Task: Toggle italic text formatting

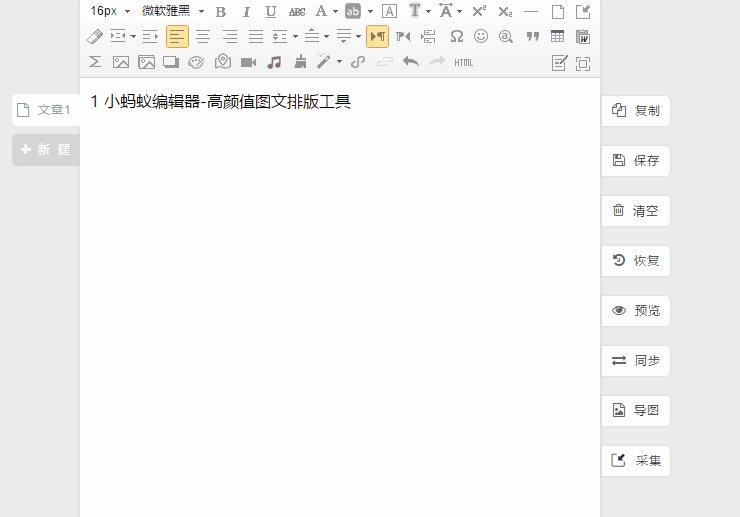Action: point(246,11)
